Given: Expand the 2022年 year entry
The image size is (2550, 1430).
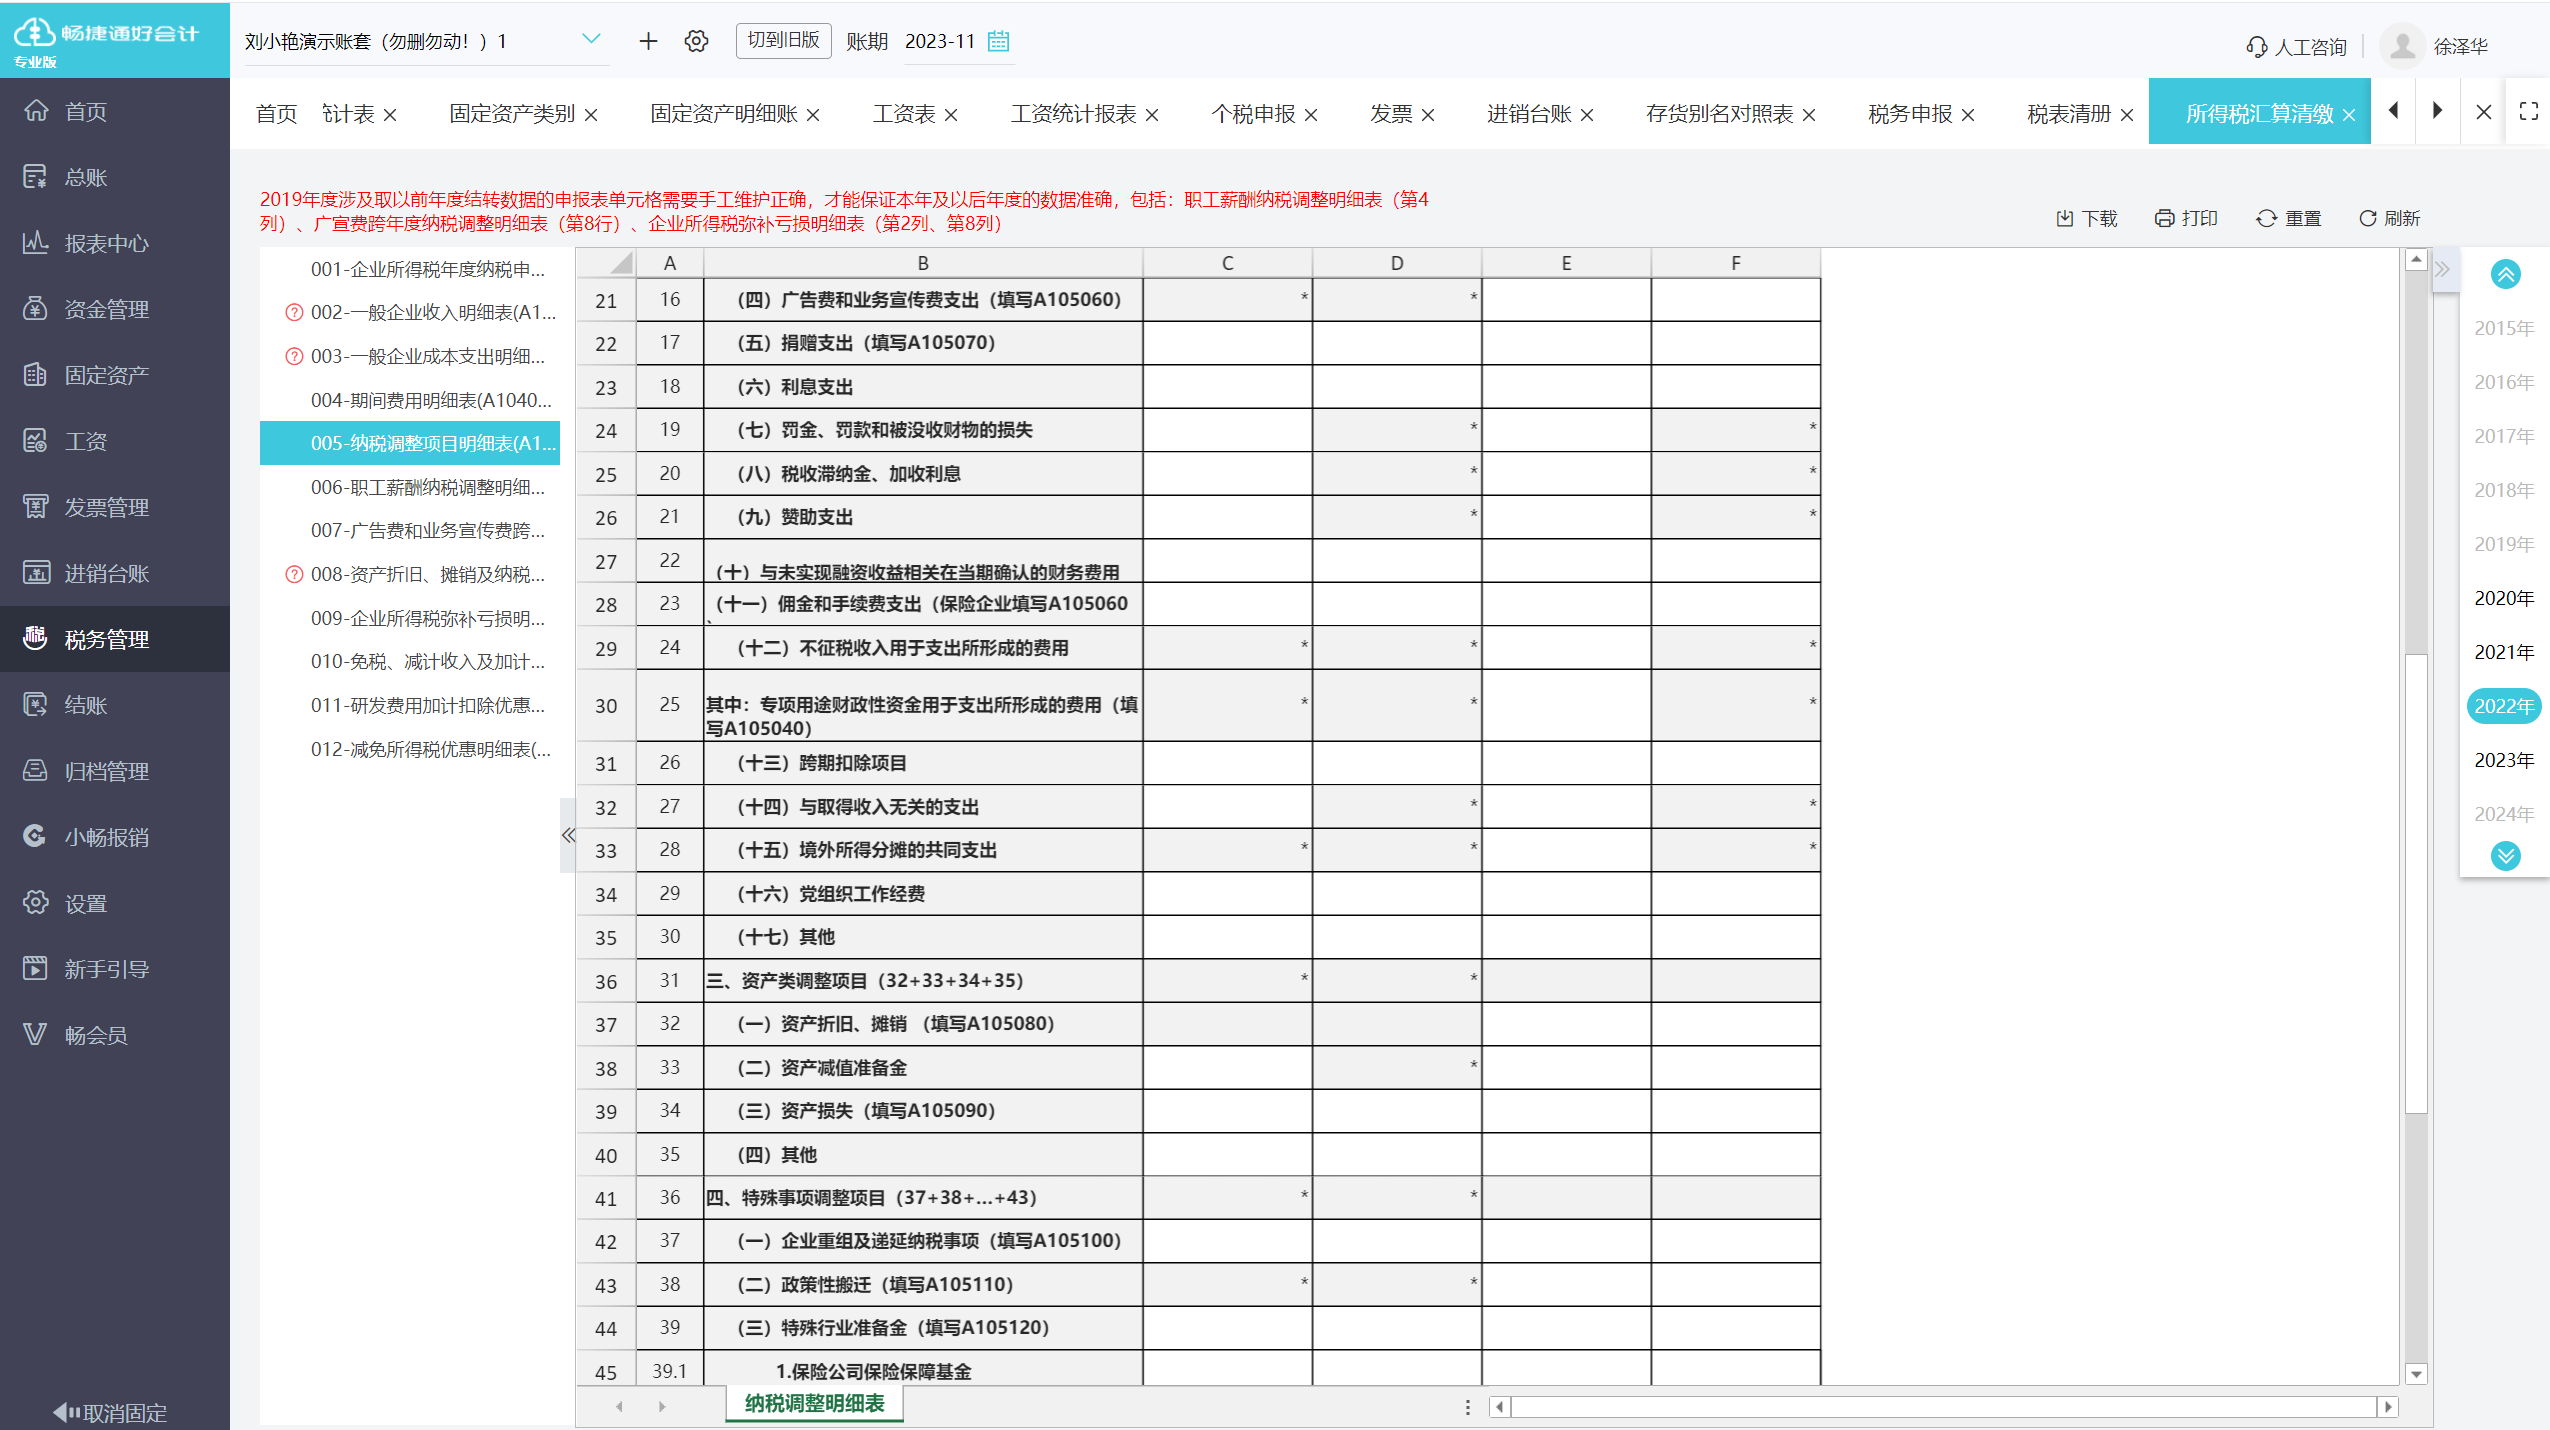Looking at the screenshot, I should pyautogui.click(x=2503, y=704).
